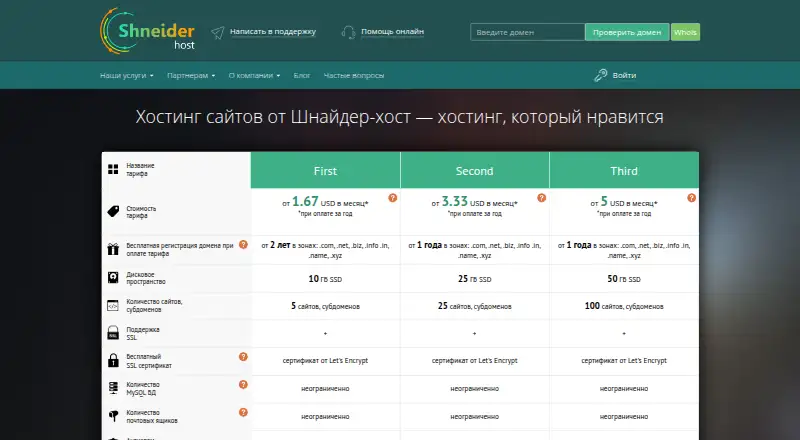Click the paper plane support icon
The image size is (800, 440).
click(218, 33)
